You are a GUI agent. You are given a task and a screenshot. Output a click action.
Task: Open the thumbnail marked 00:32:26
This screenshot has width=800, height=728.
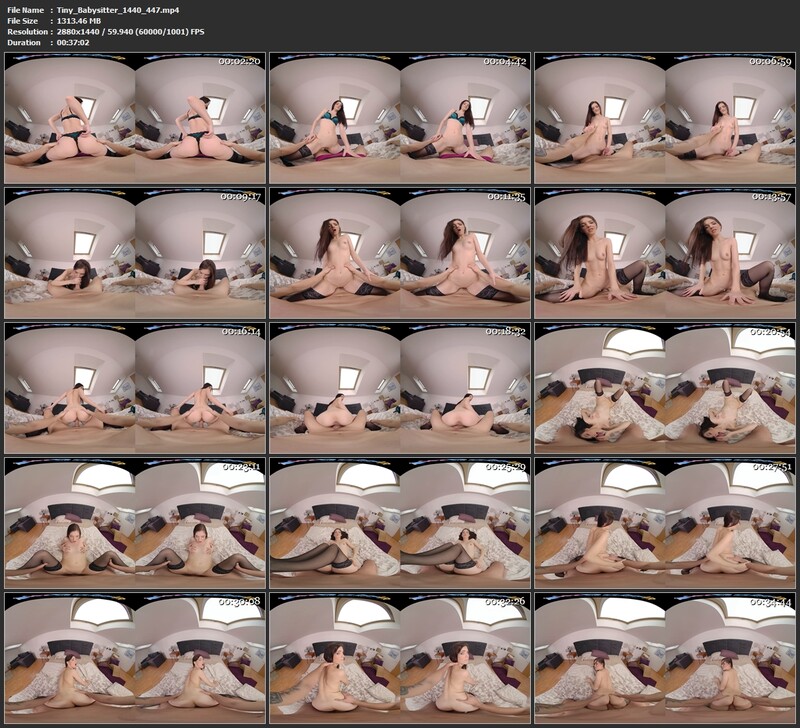pyautogui.click(x=400, y=657)
